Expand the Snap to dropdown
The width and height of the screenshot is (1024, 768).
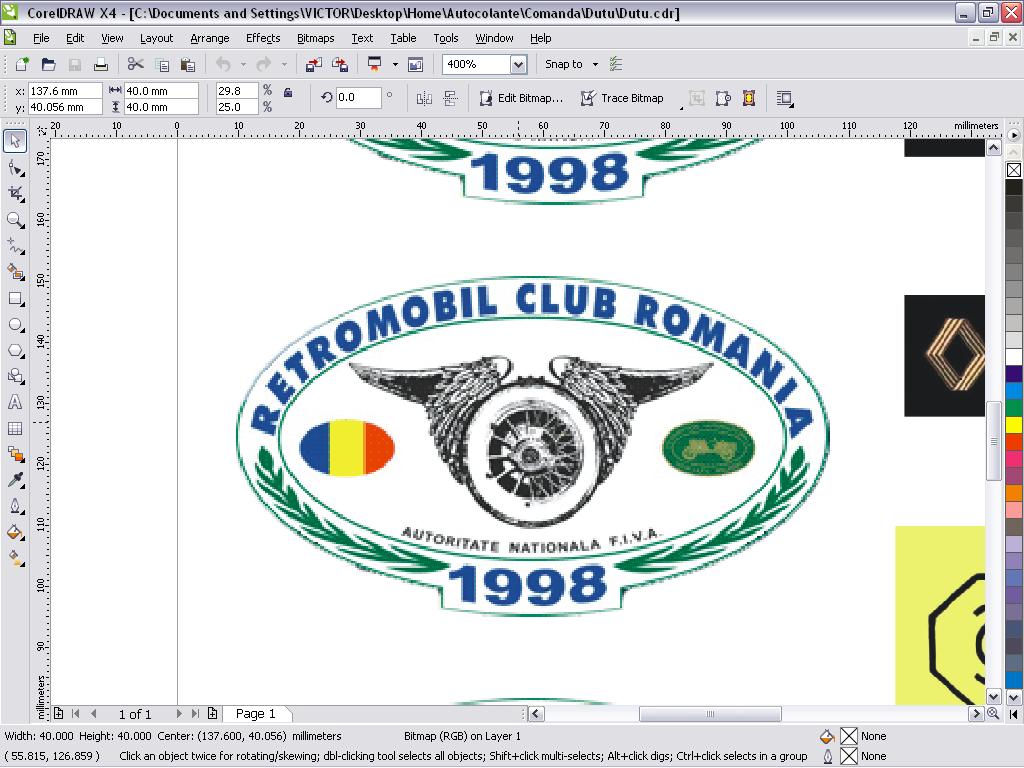tap(595, 64)
